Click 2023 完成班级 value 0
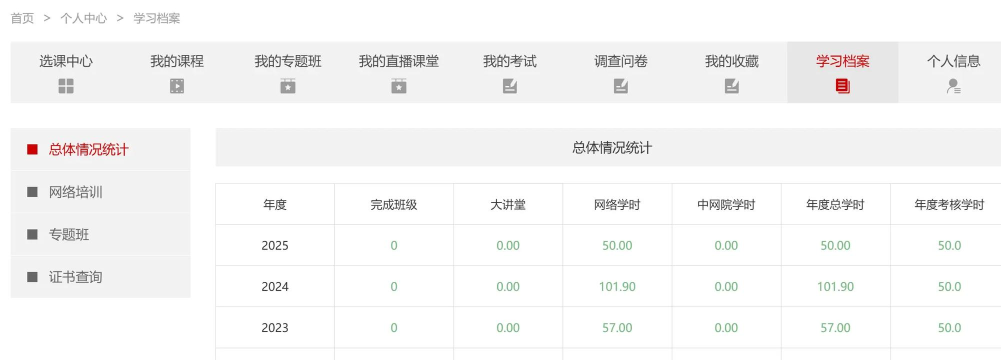The height and width of the screenshot is (360, 1001). point(394,327)
